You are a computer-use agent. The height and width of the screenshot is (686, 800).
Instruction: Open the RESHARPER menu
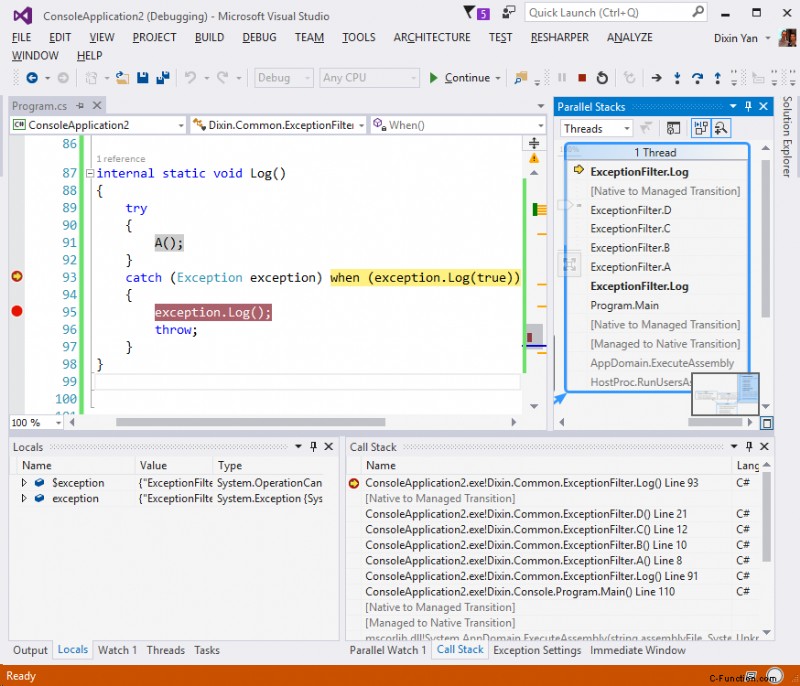tap(559, 37)
